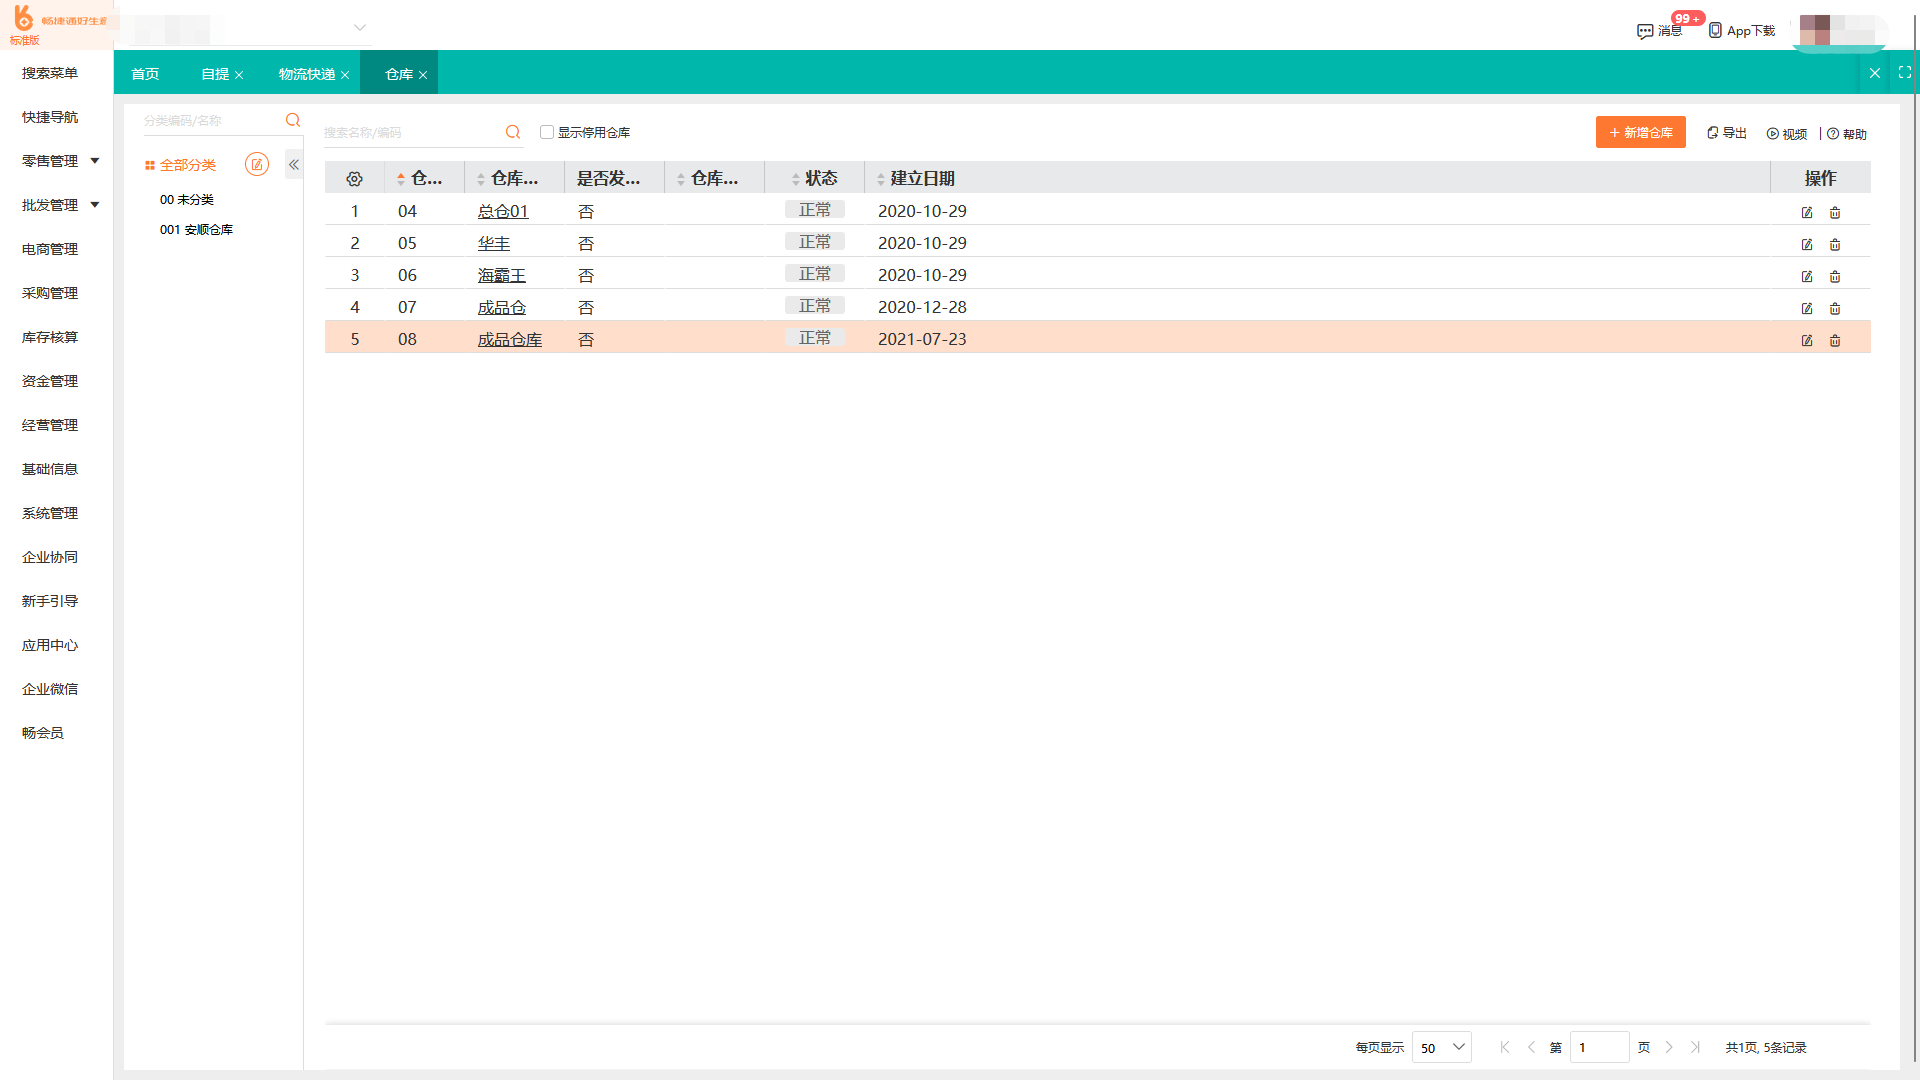Image resolution: width=1920 pixels, height=1080 pixels.
Task: Click the search input field
Action: (409, 132)
